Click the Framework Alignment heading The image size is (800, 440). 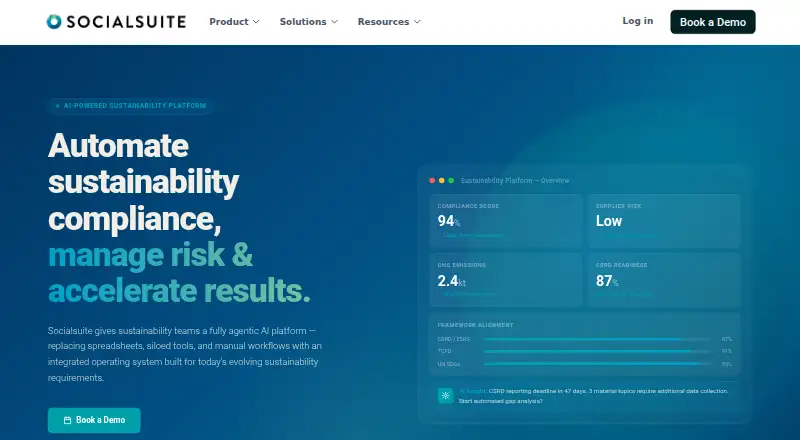point(475,325)
